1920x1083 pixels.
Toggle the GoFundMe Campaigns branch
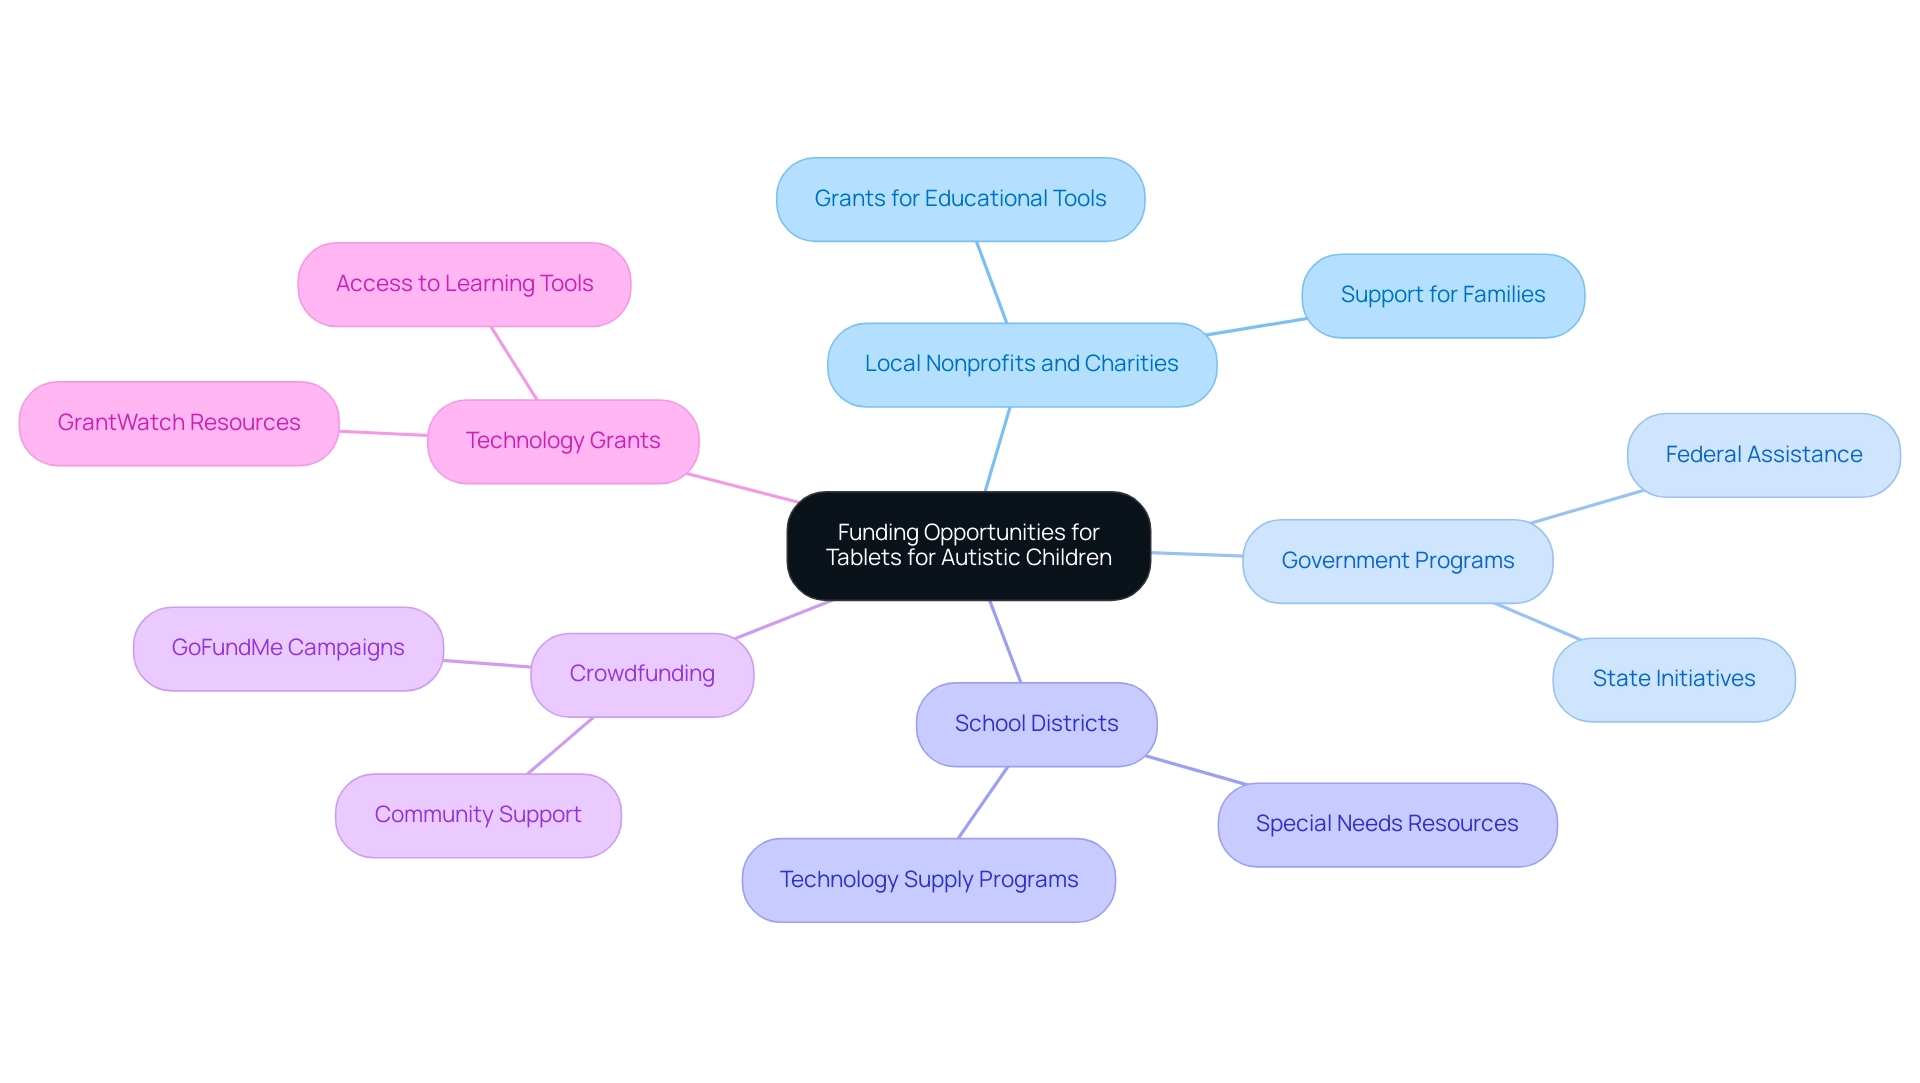point(289,645)
